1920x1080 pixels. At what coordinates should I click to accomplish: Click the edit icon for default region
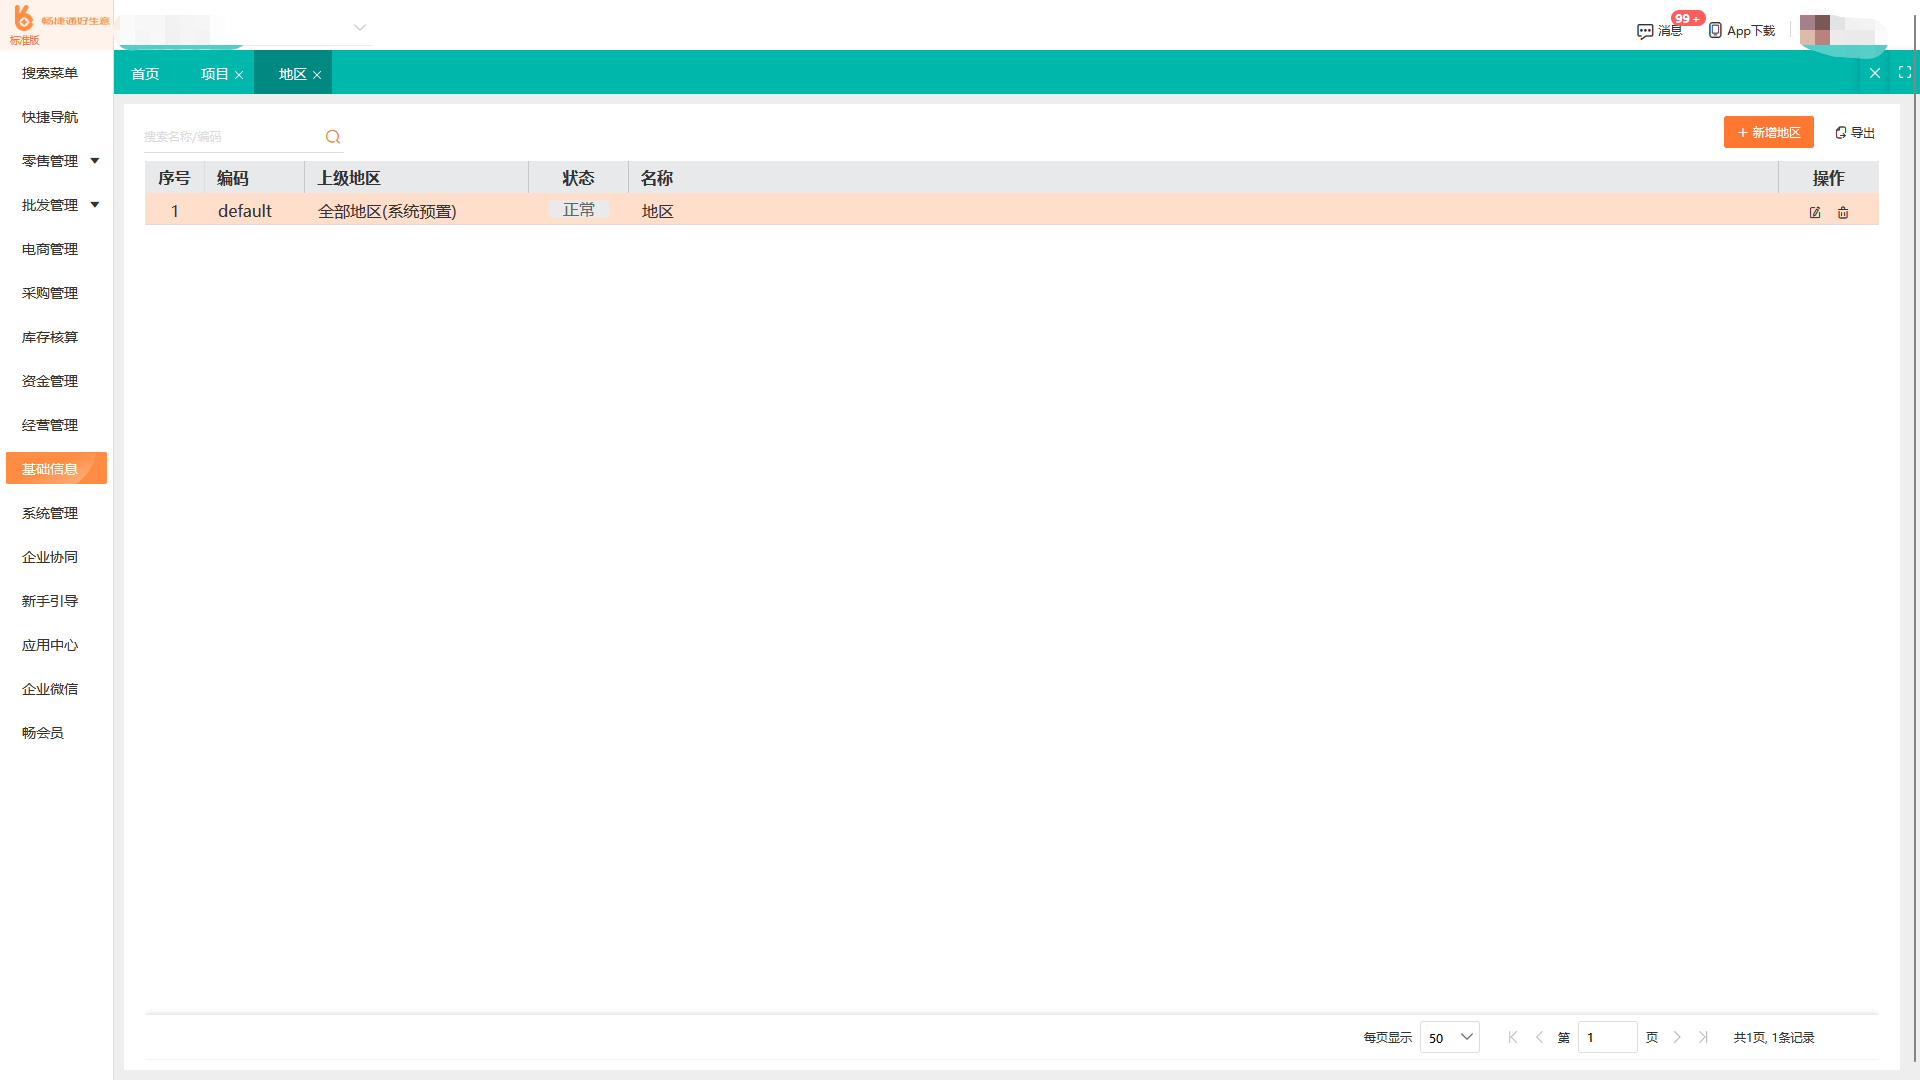coord(1815,212)
